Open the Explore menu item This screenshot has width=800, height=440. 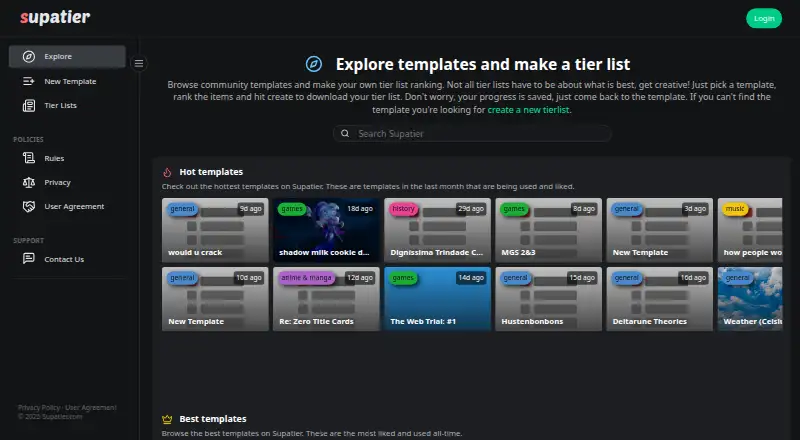(67, 57)
